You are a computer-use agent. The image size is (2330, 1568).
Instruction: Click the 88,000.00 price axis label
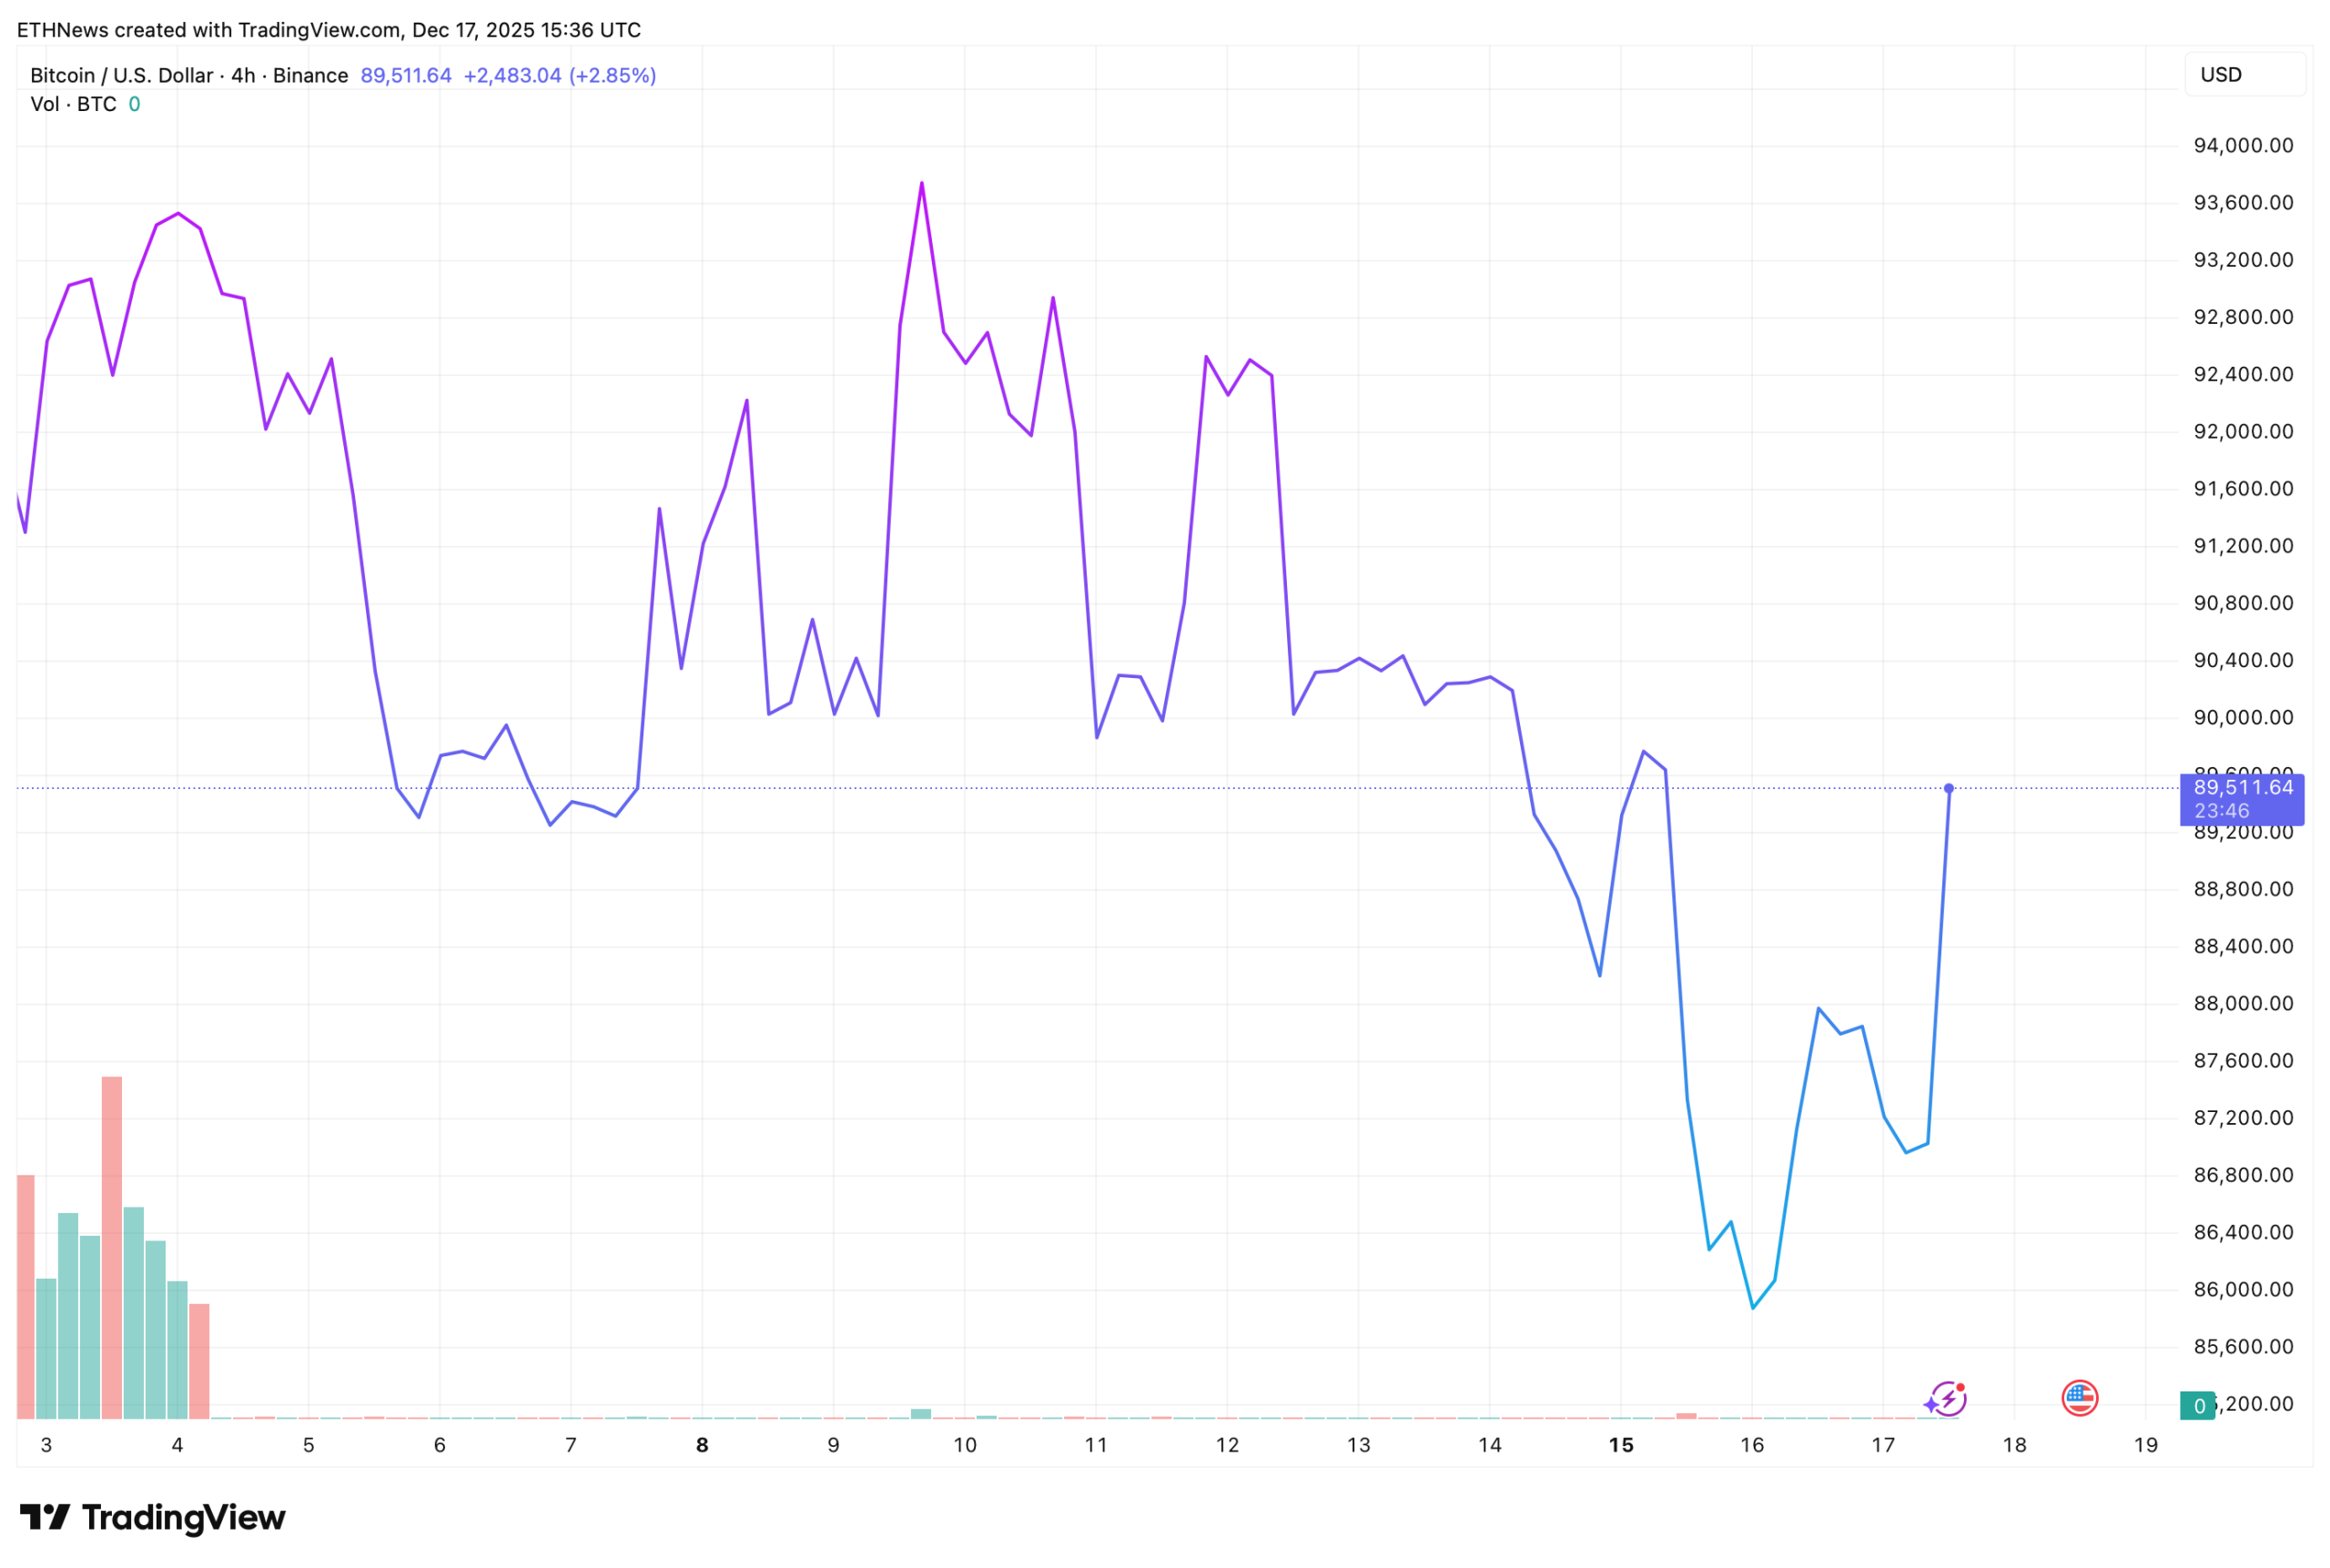tap(2243, 1004)
